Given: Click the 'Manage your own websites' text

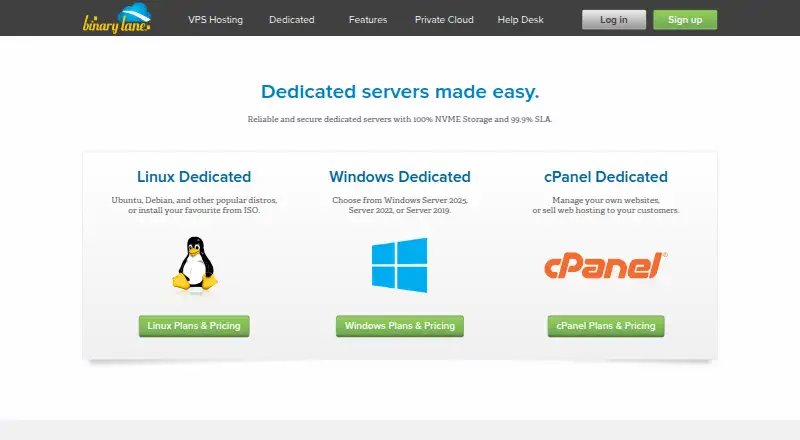Looking at the screenshot, I should click(x=606, y=200).
